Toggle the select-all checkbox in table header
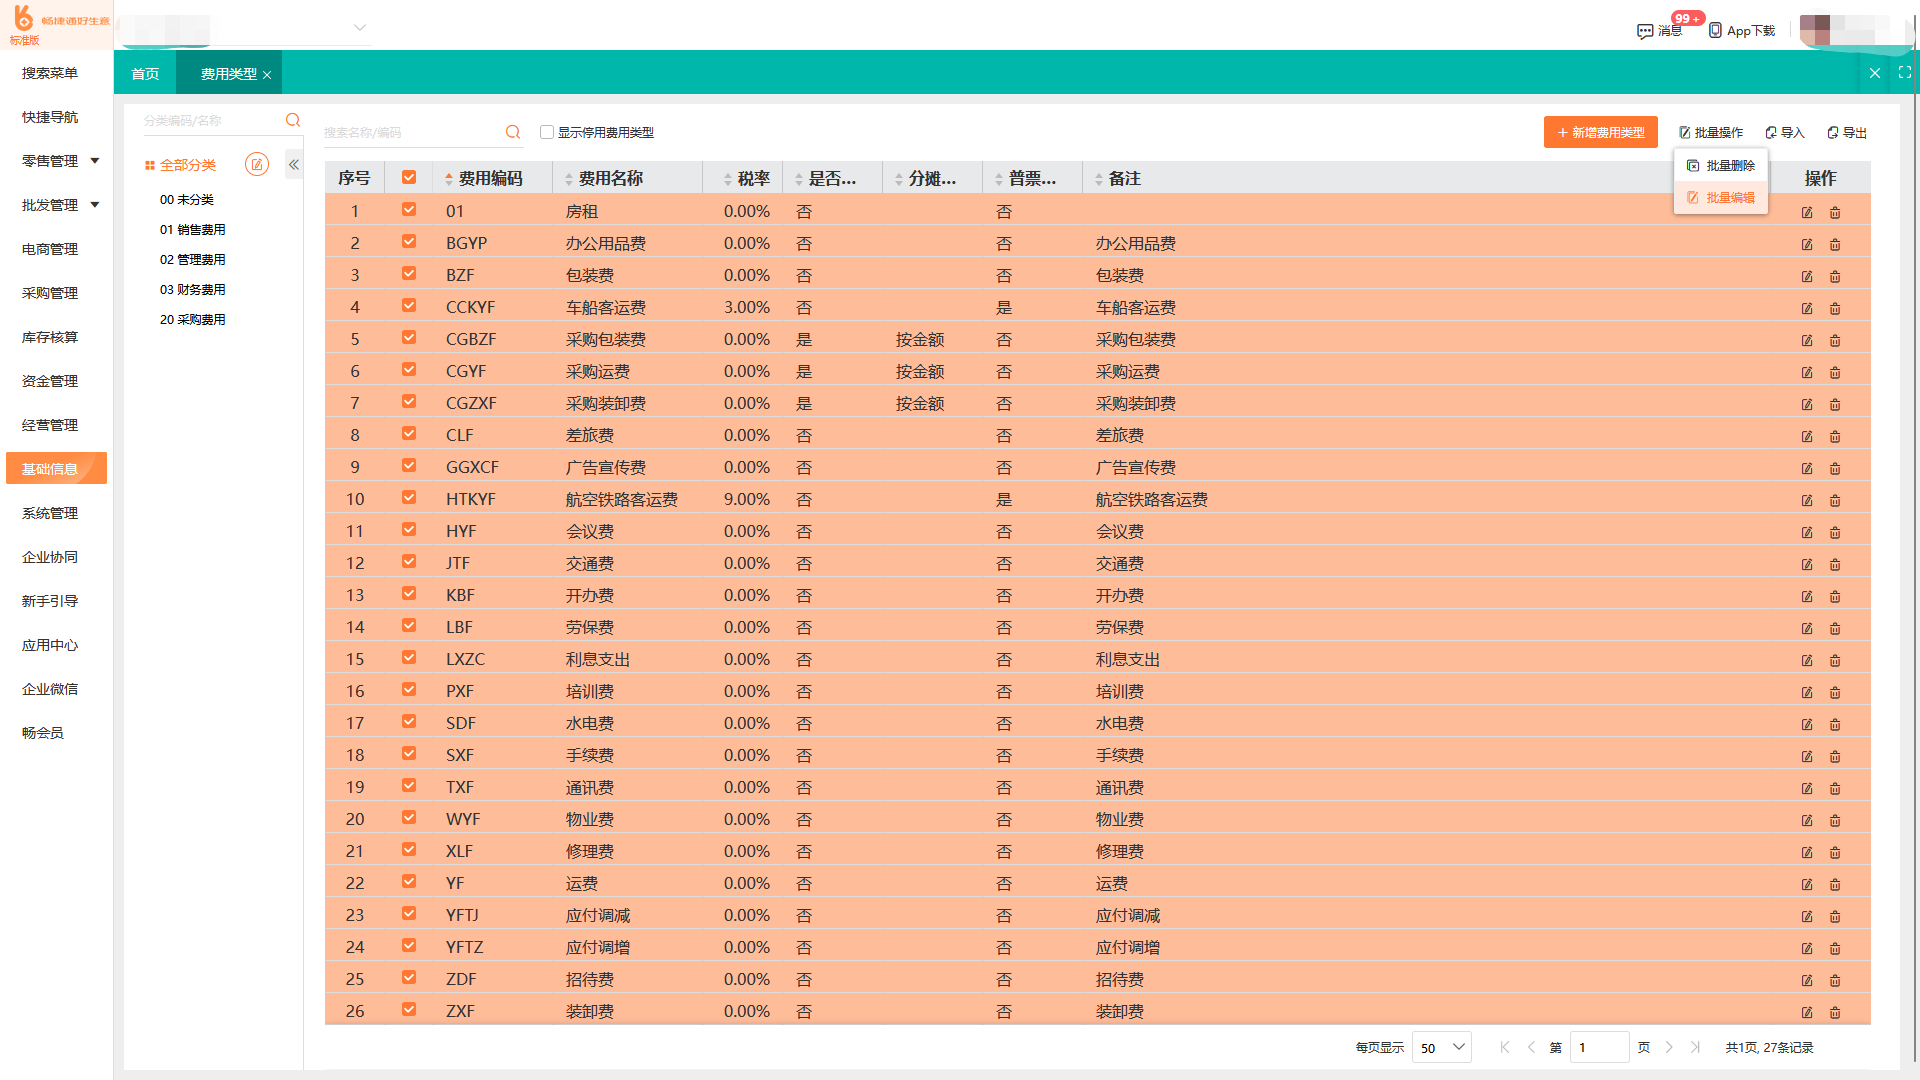The image size is (1920, 1080). pos(409,178)
